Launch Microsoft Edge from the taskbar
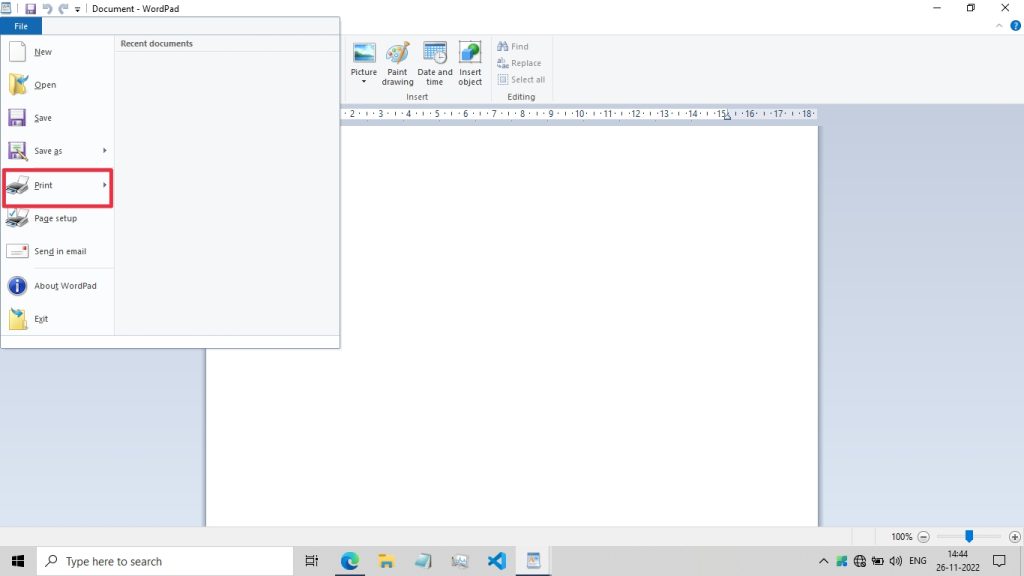Image resolution: width=1024 pixels, height=576 pixels. [x=350, y=561]
